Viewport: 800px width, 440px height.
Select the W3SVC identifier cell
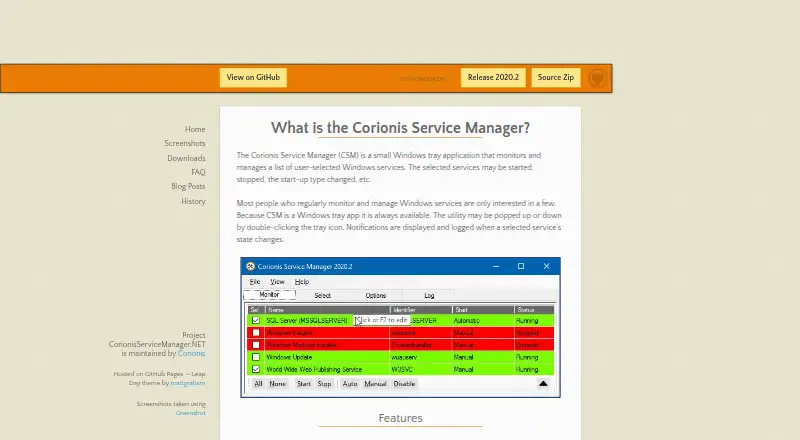pyautogui.click(x=402, y=370)
